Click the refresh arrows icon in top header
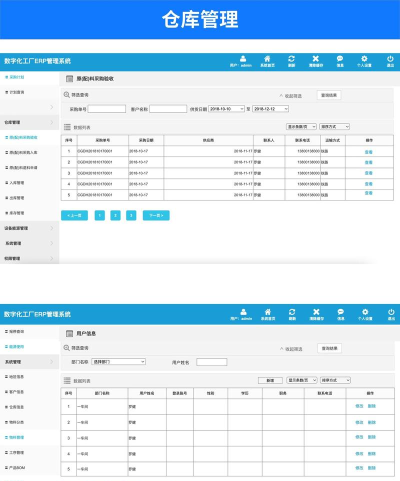The image size is (400, 481). 291,59
